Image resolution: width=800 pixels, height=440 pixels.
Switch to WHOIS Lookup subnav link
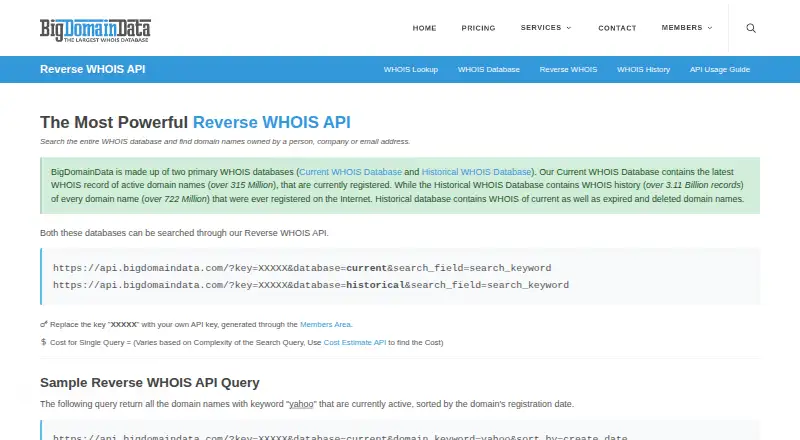click(411, 69)
